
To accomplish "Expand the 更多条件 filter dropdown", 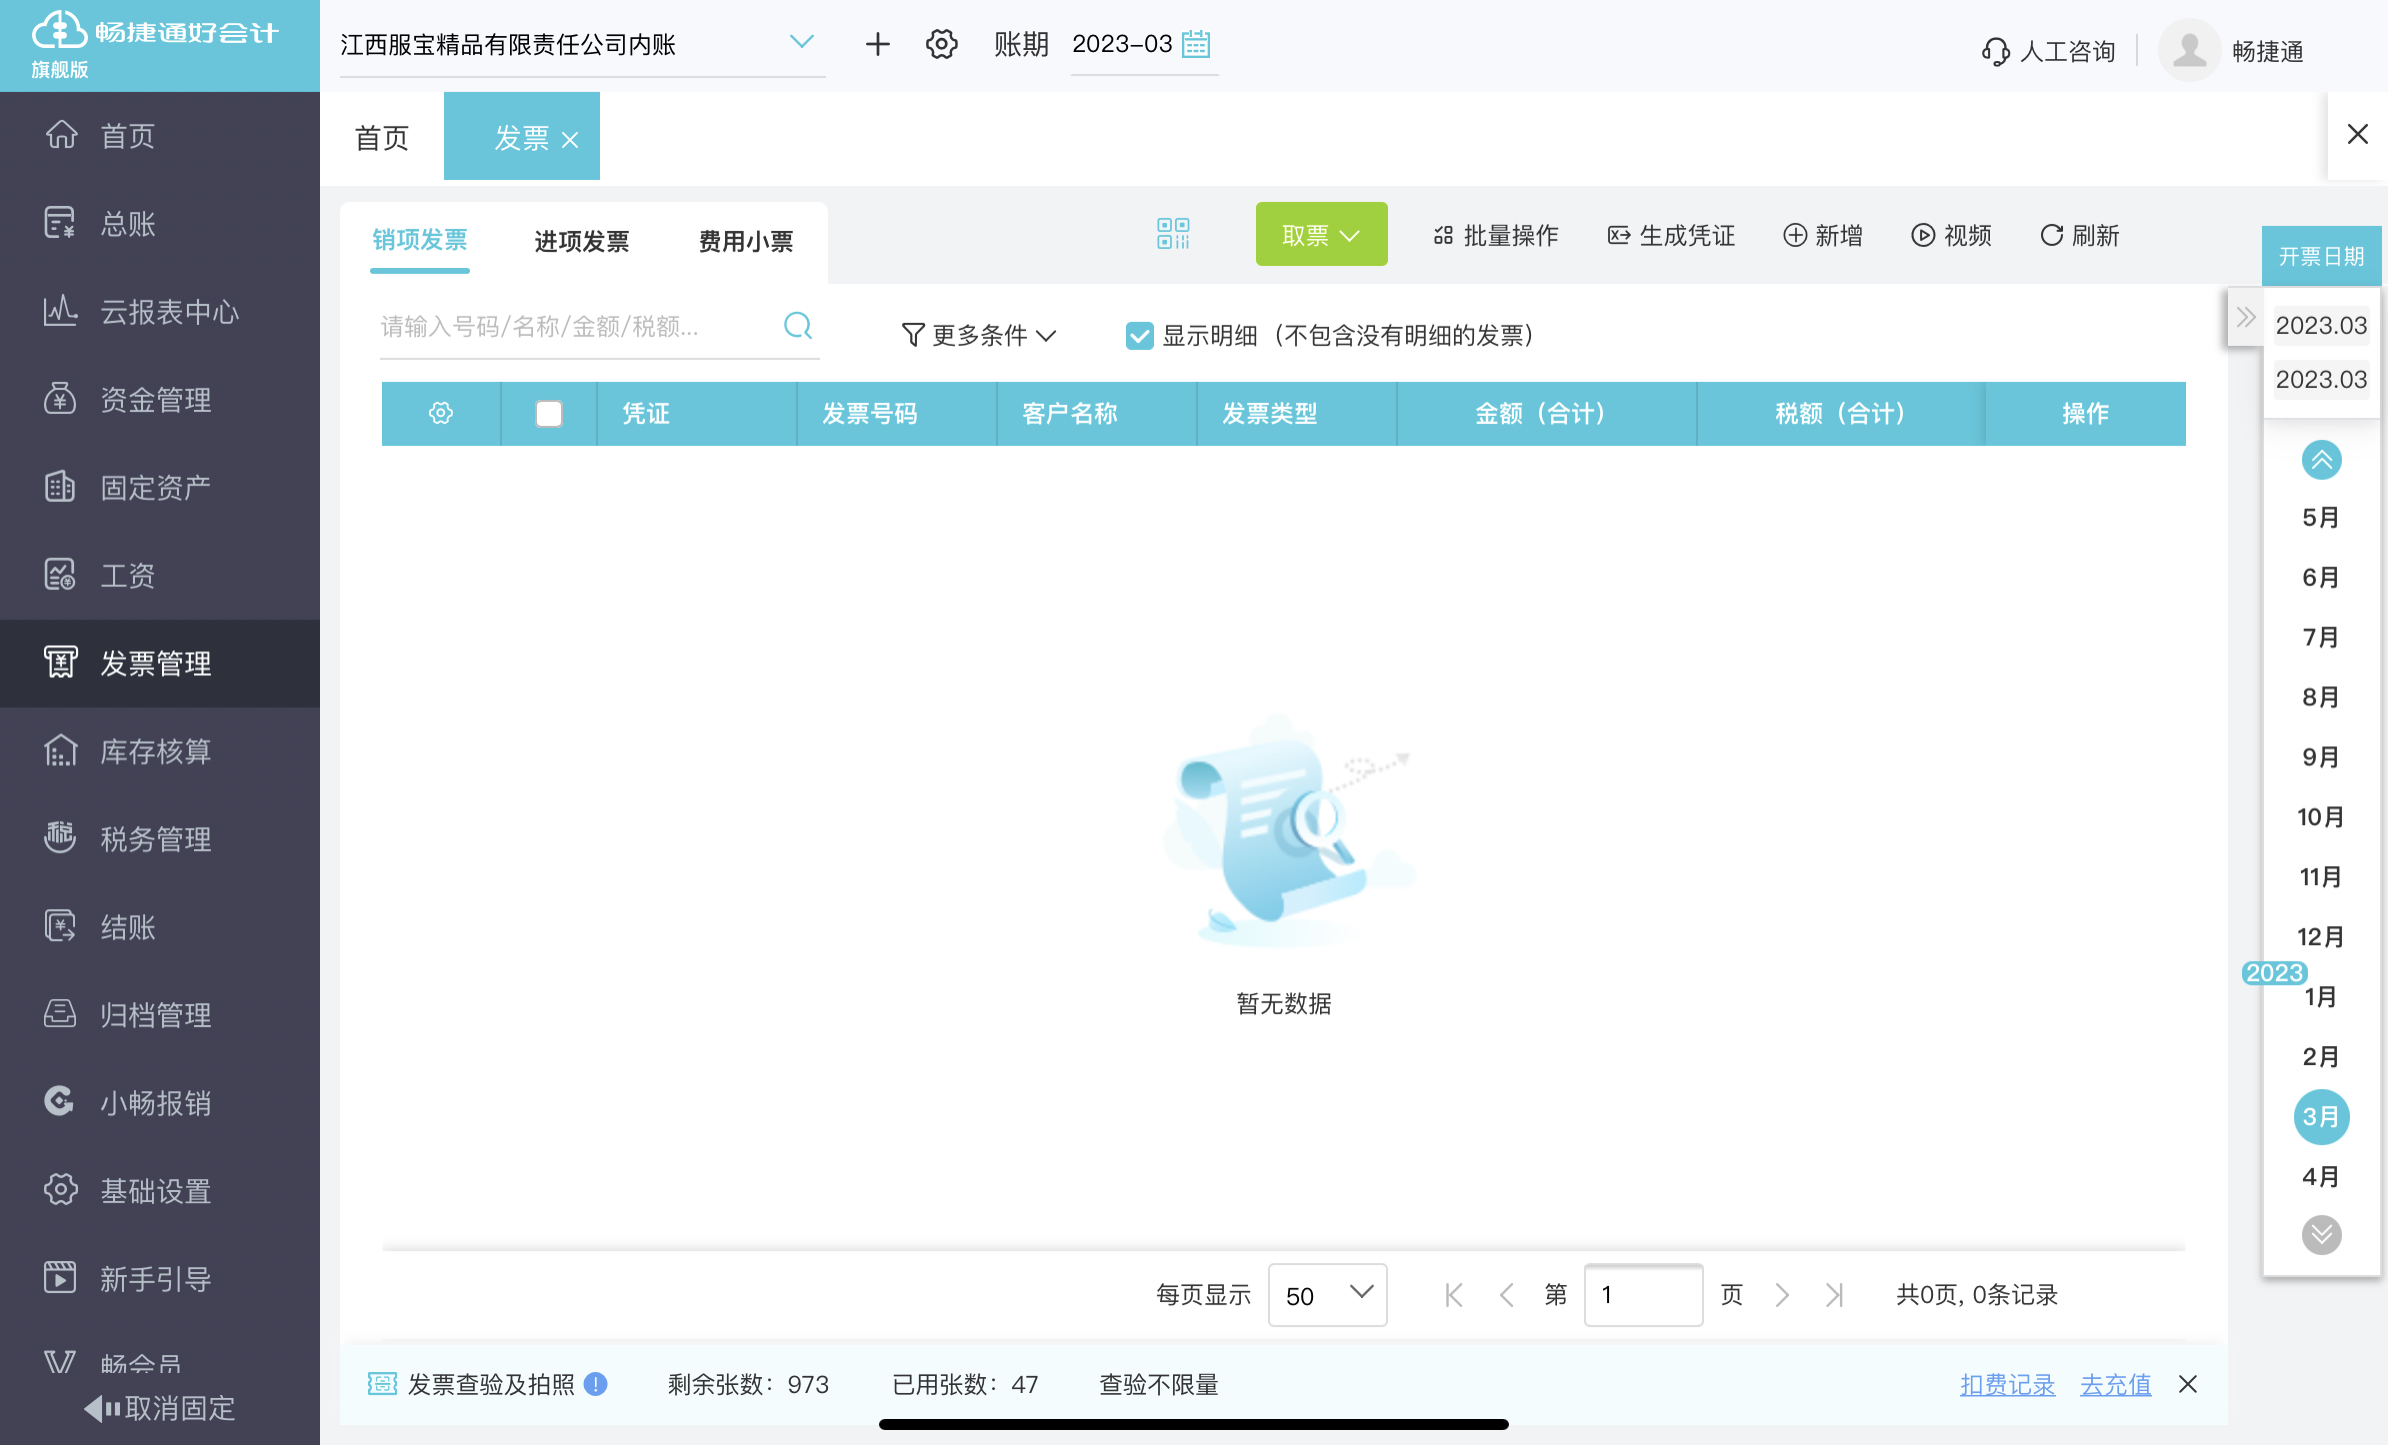I will pyautogui.click(x=979, y=336).
